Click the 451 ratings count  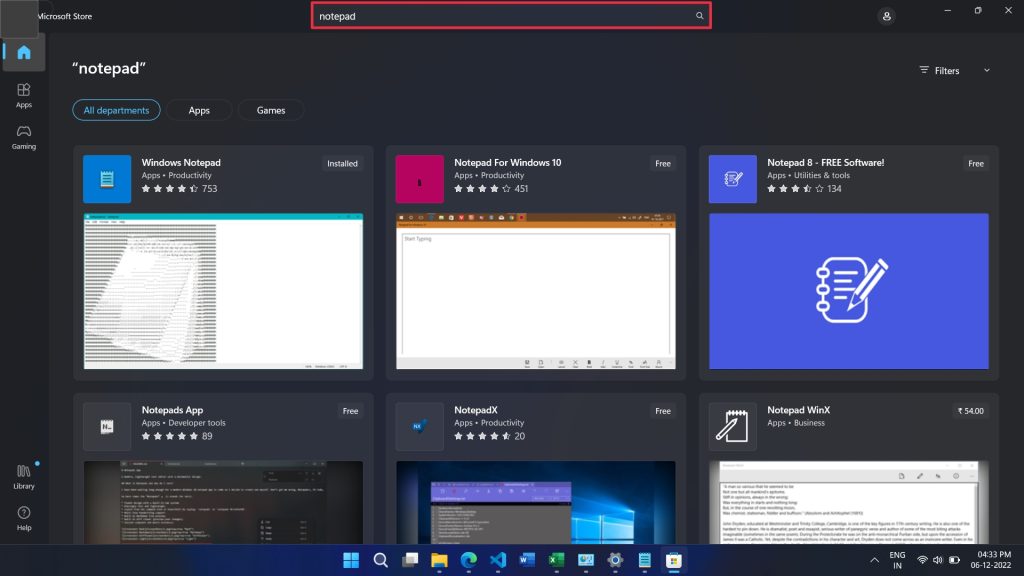(x=521, y=189)
